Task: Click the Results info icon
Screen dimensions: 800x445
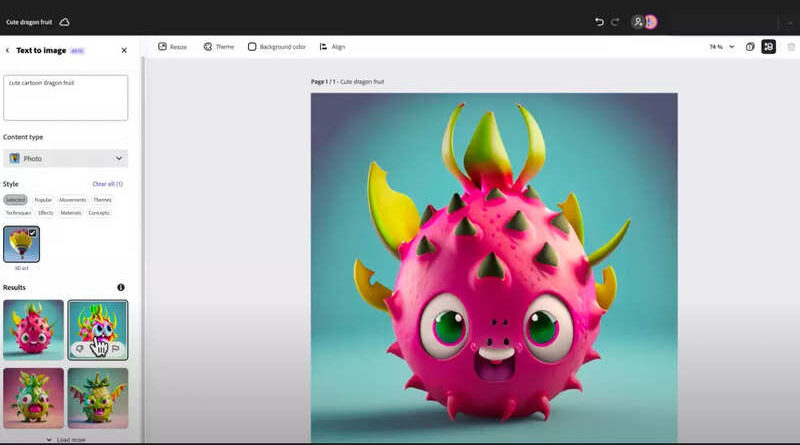Action: pos(121,287)
